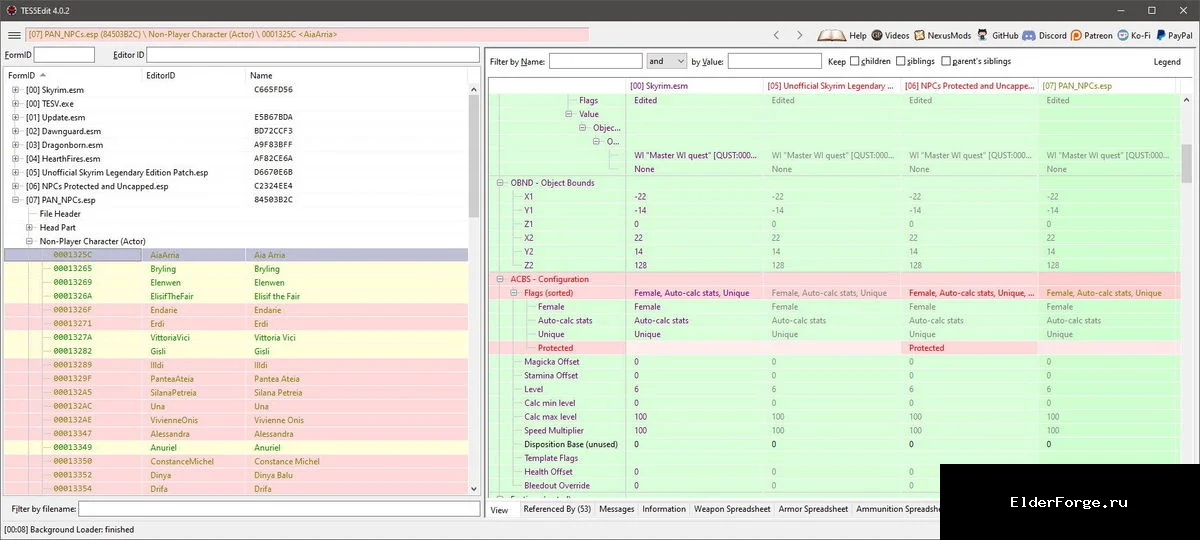This screenshot has width=1200, height=540.
Task: Open the Weapon Spreadsheet tab
Action: tap(732, 509)
